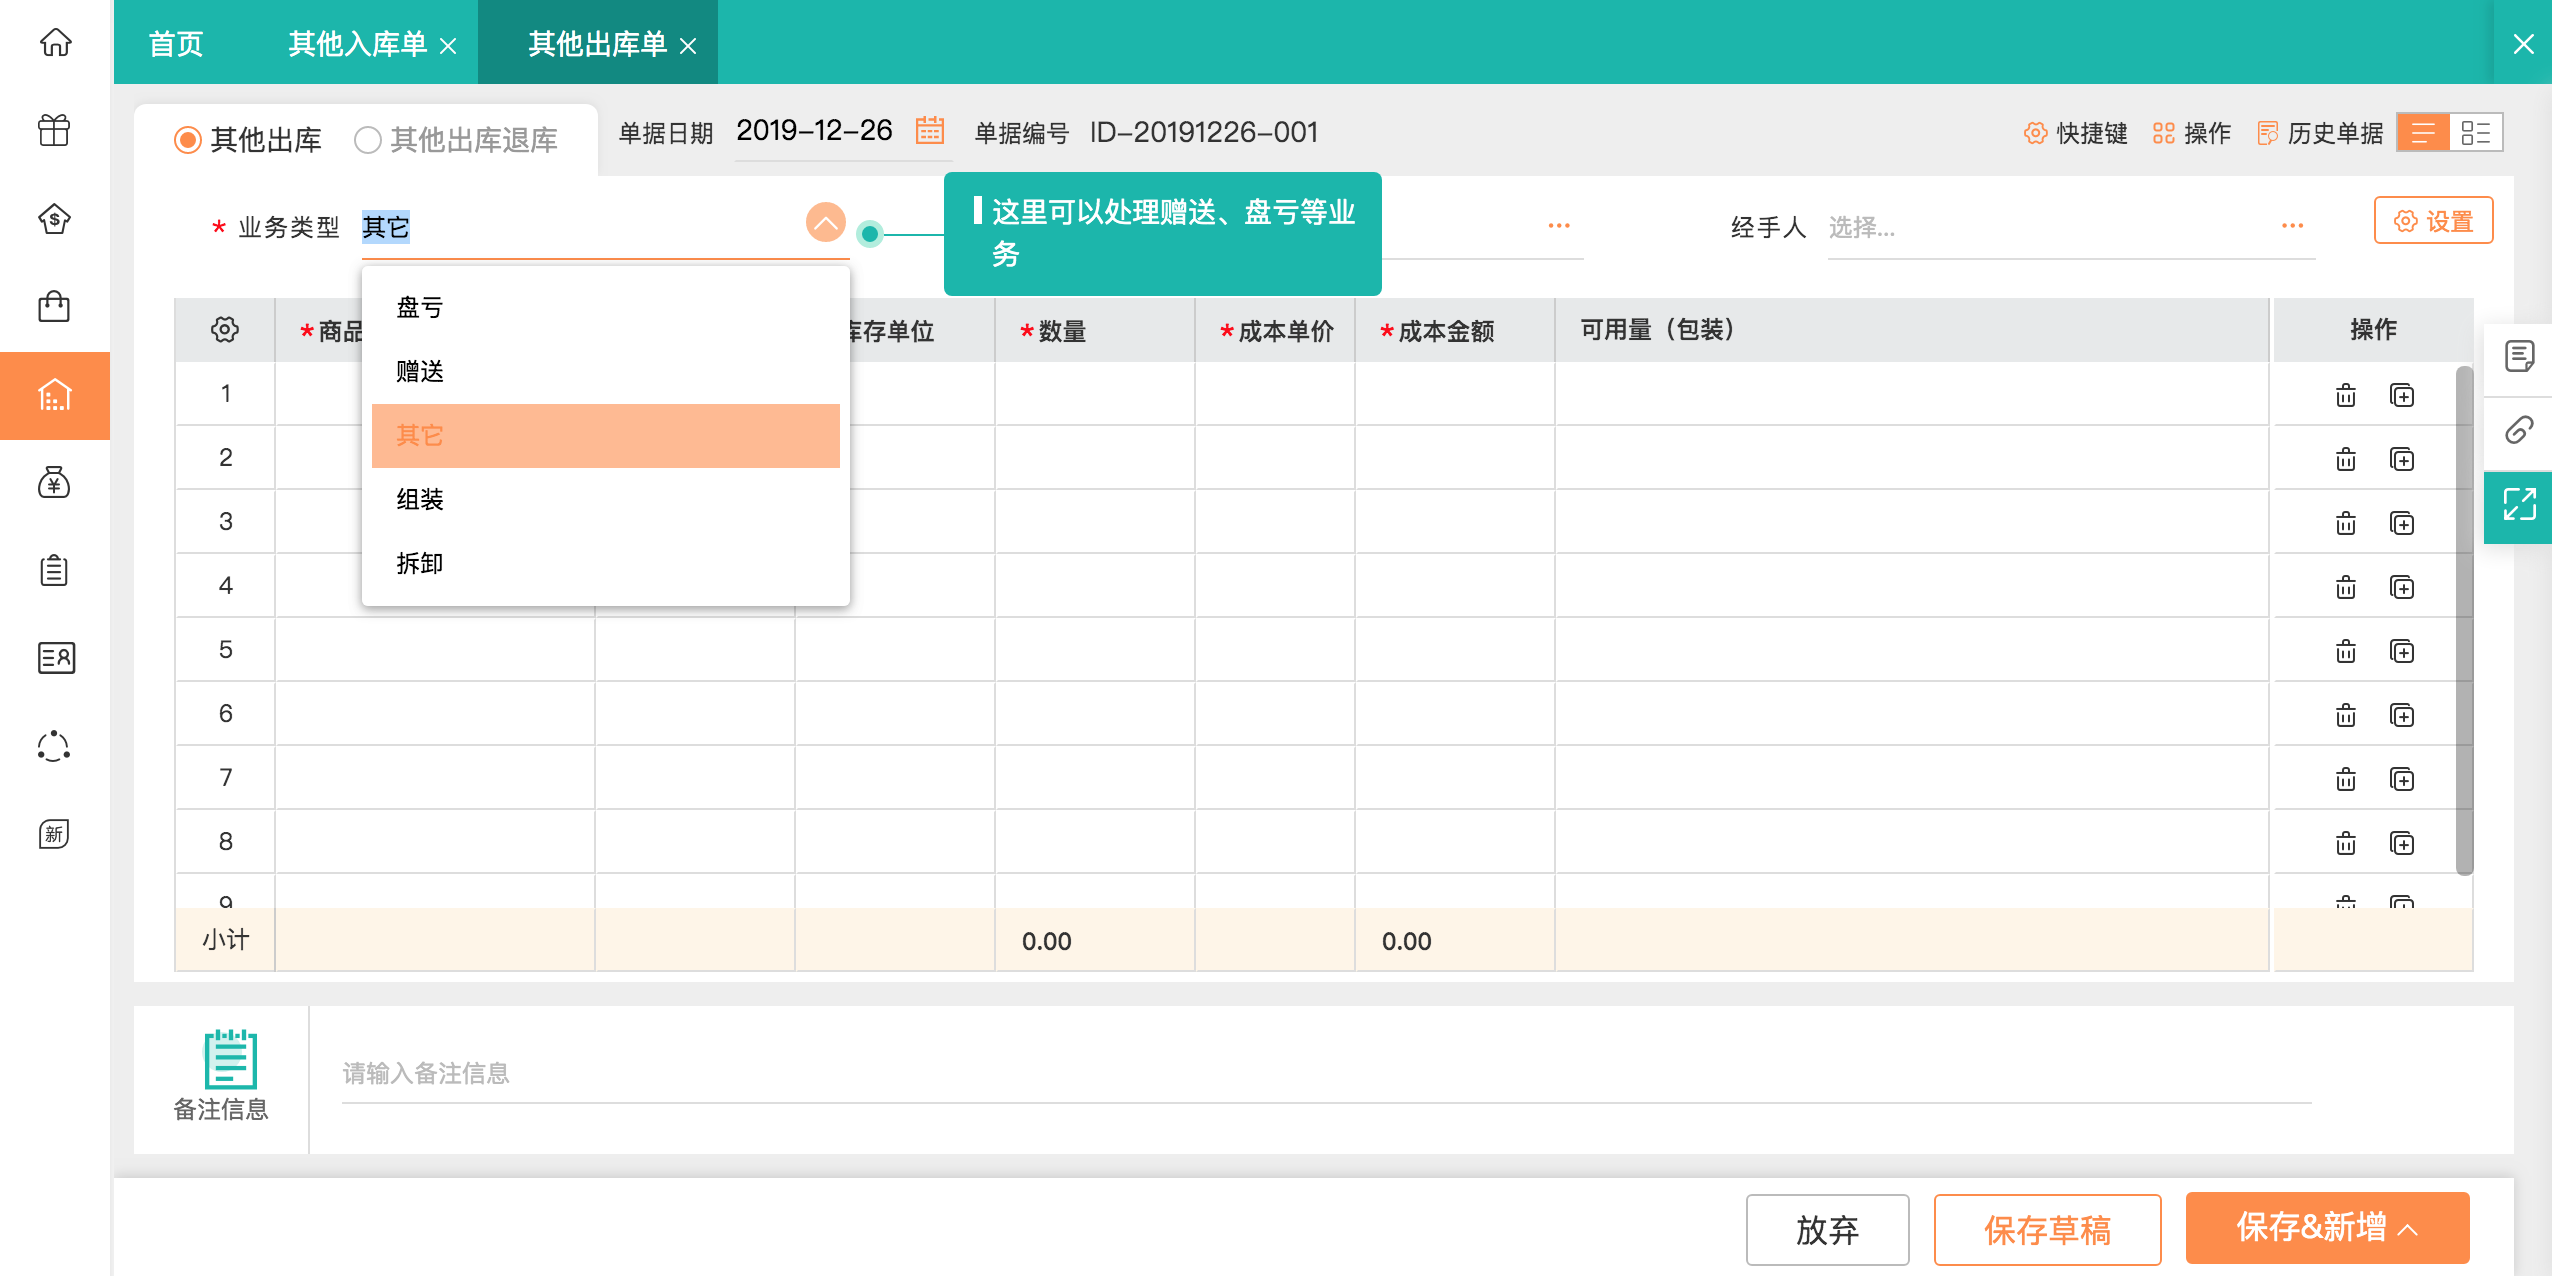Click the 历史单据 history records icon

2270,133
